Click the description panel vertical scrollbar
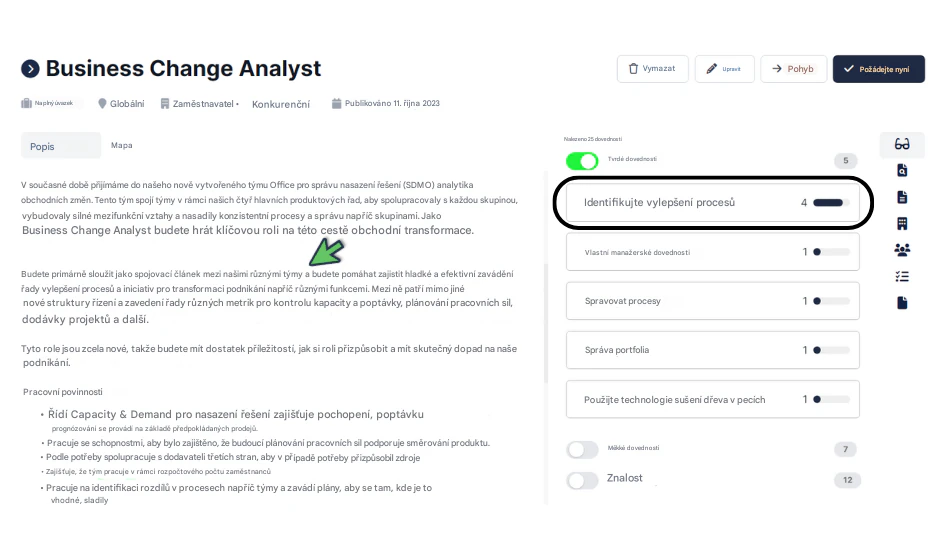 click(x=545, y=324)
